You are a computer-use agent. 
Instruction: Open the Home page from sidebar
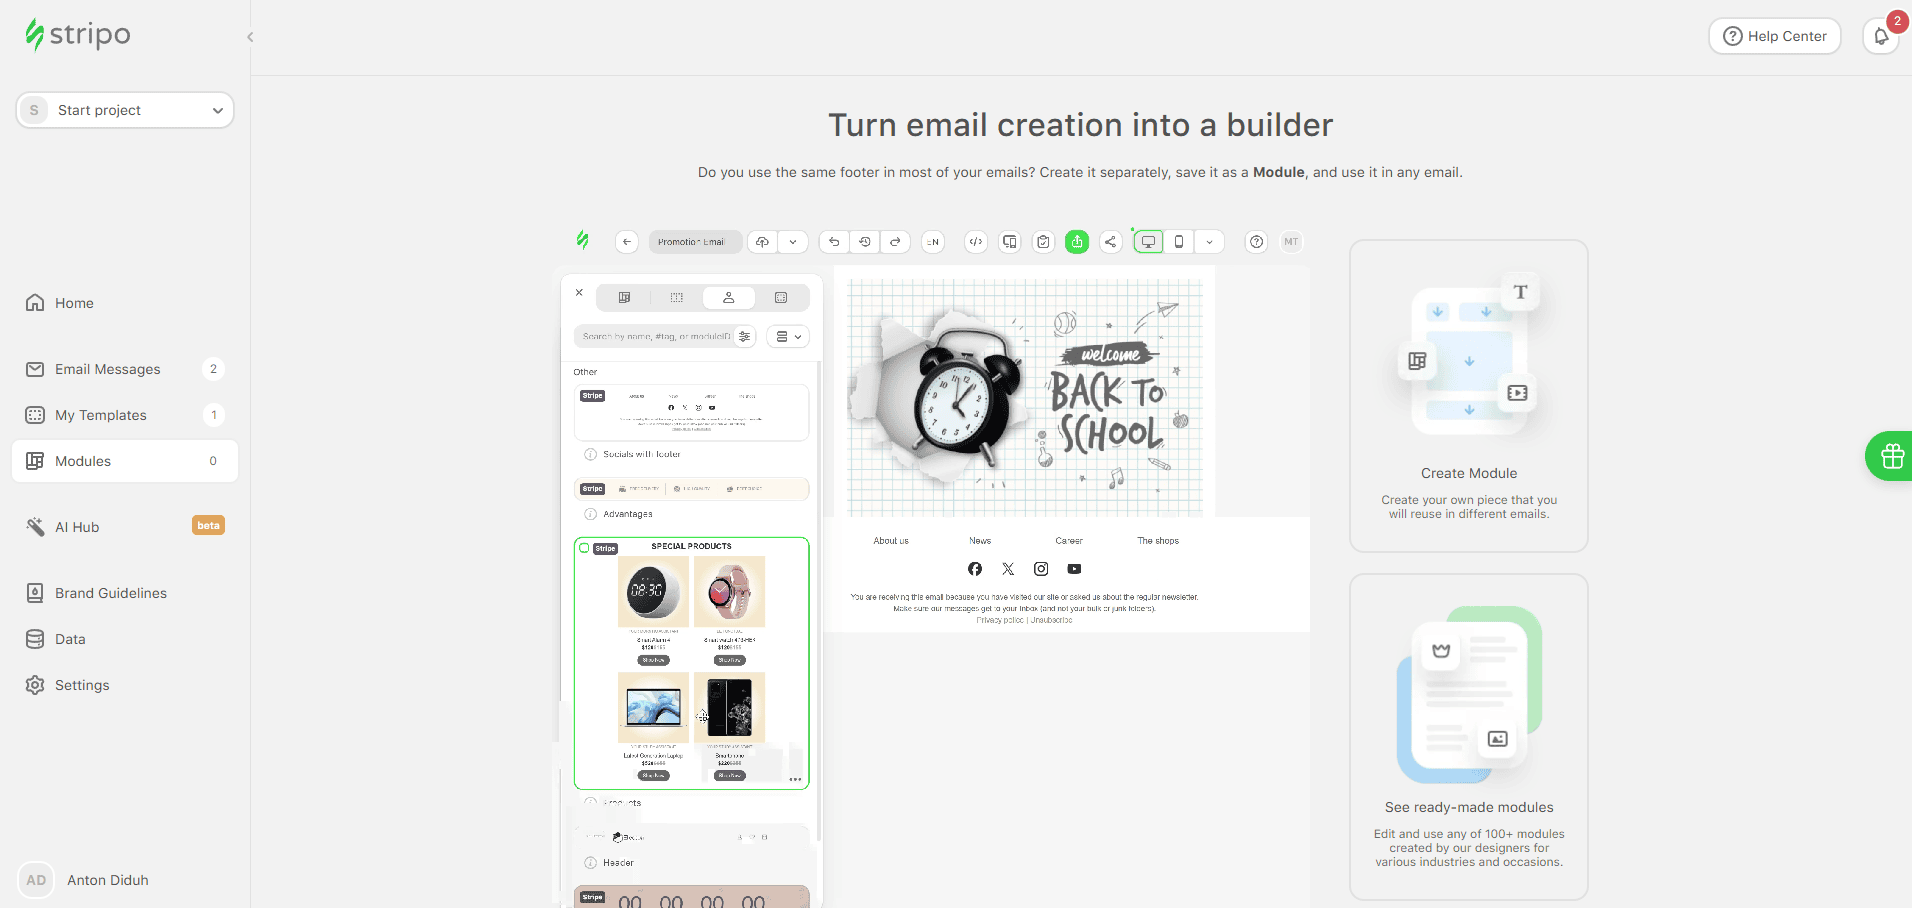point(74,303)
